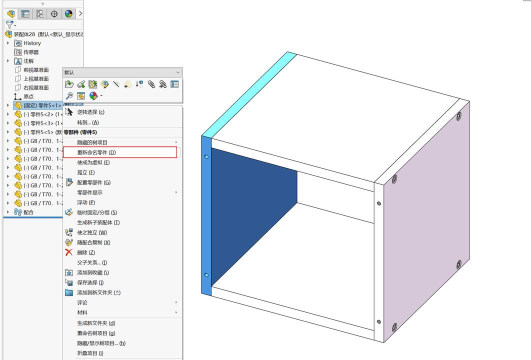Open the 评论 comment submenu
The image size is (531, 360).
point(122,302)
